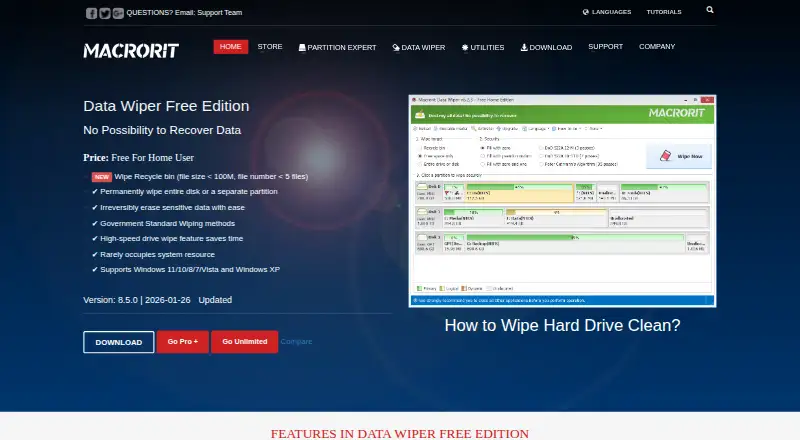The image size is (800, 440).
Task: Click the Macrorit logo
Action: tap(131, 51)
